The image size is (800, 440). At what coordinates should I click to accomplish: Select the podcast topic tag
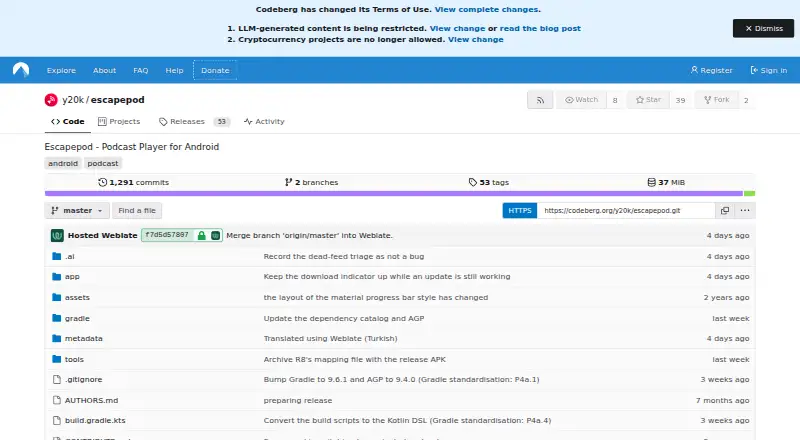(x=103, y=163)
